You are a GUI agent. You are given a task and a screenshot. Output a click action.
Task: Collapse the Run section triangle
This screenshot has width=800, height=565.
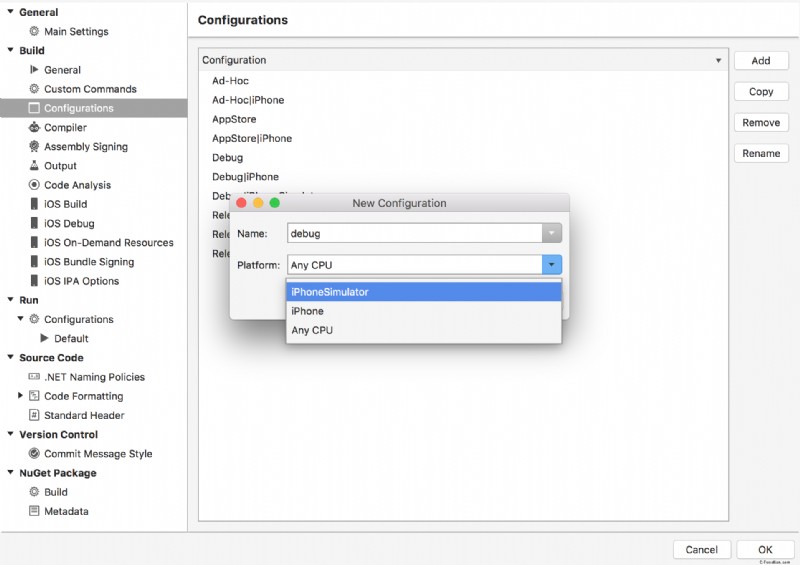(9, 300)
